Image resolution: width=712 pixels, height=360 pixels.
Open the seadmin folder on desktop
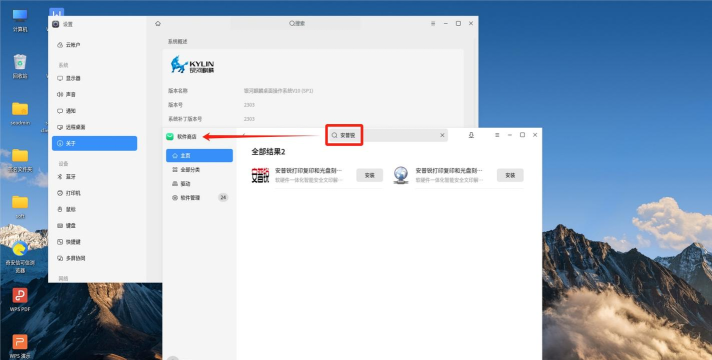[x=20, y=113]
